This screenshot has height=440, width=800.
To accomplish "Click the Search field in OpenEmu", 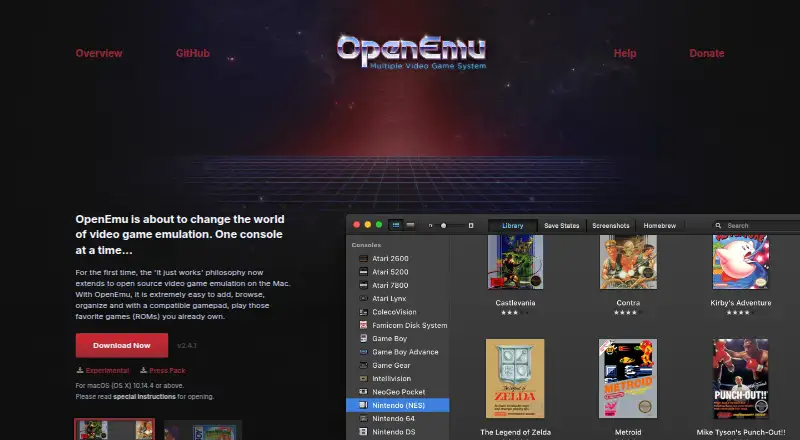I will 756,226.
